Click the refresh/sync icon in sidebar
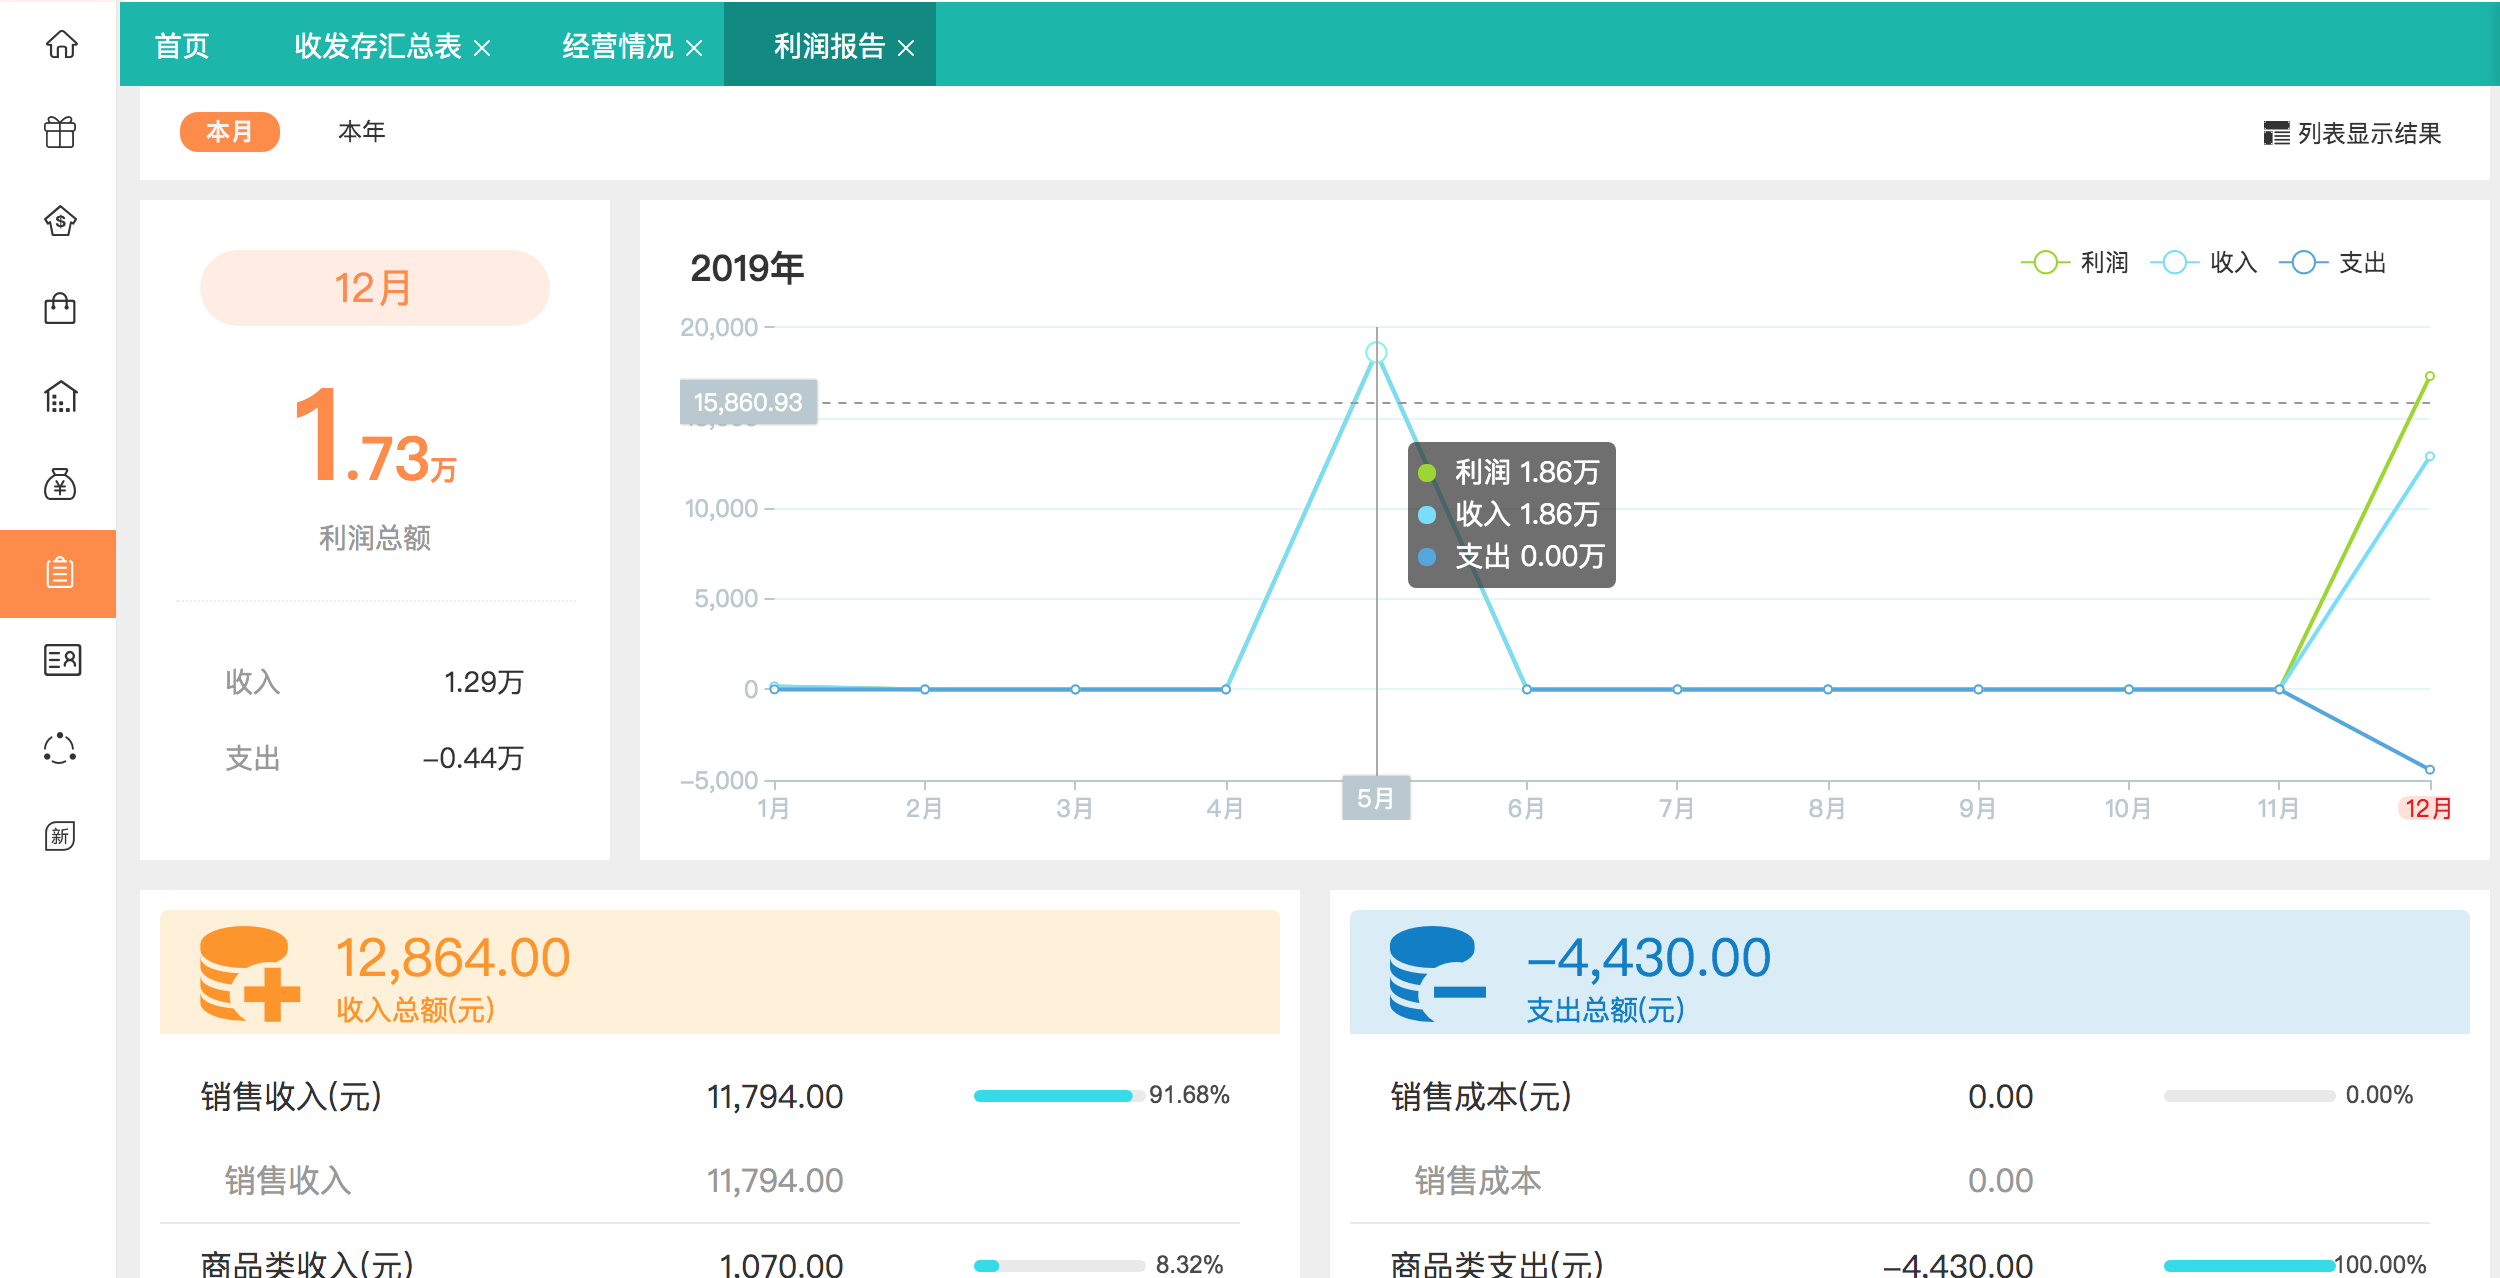Screen dimensions: 2500x1278 pos(62,748)
